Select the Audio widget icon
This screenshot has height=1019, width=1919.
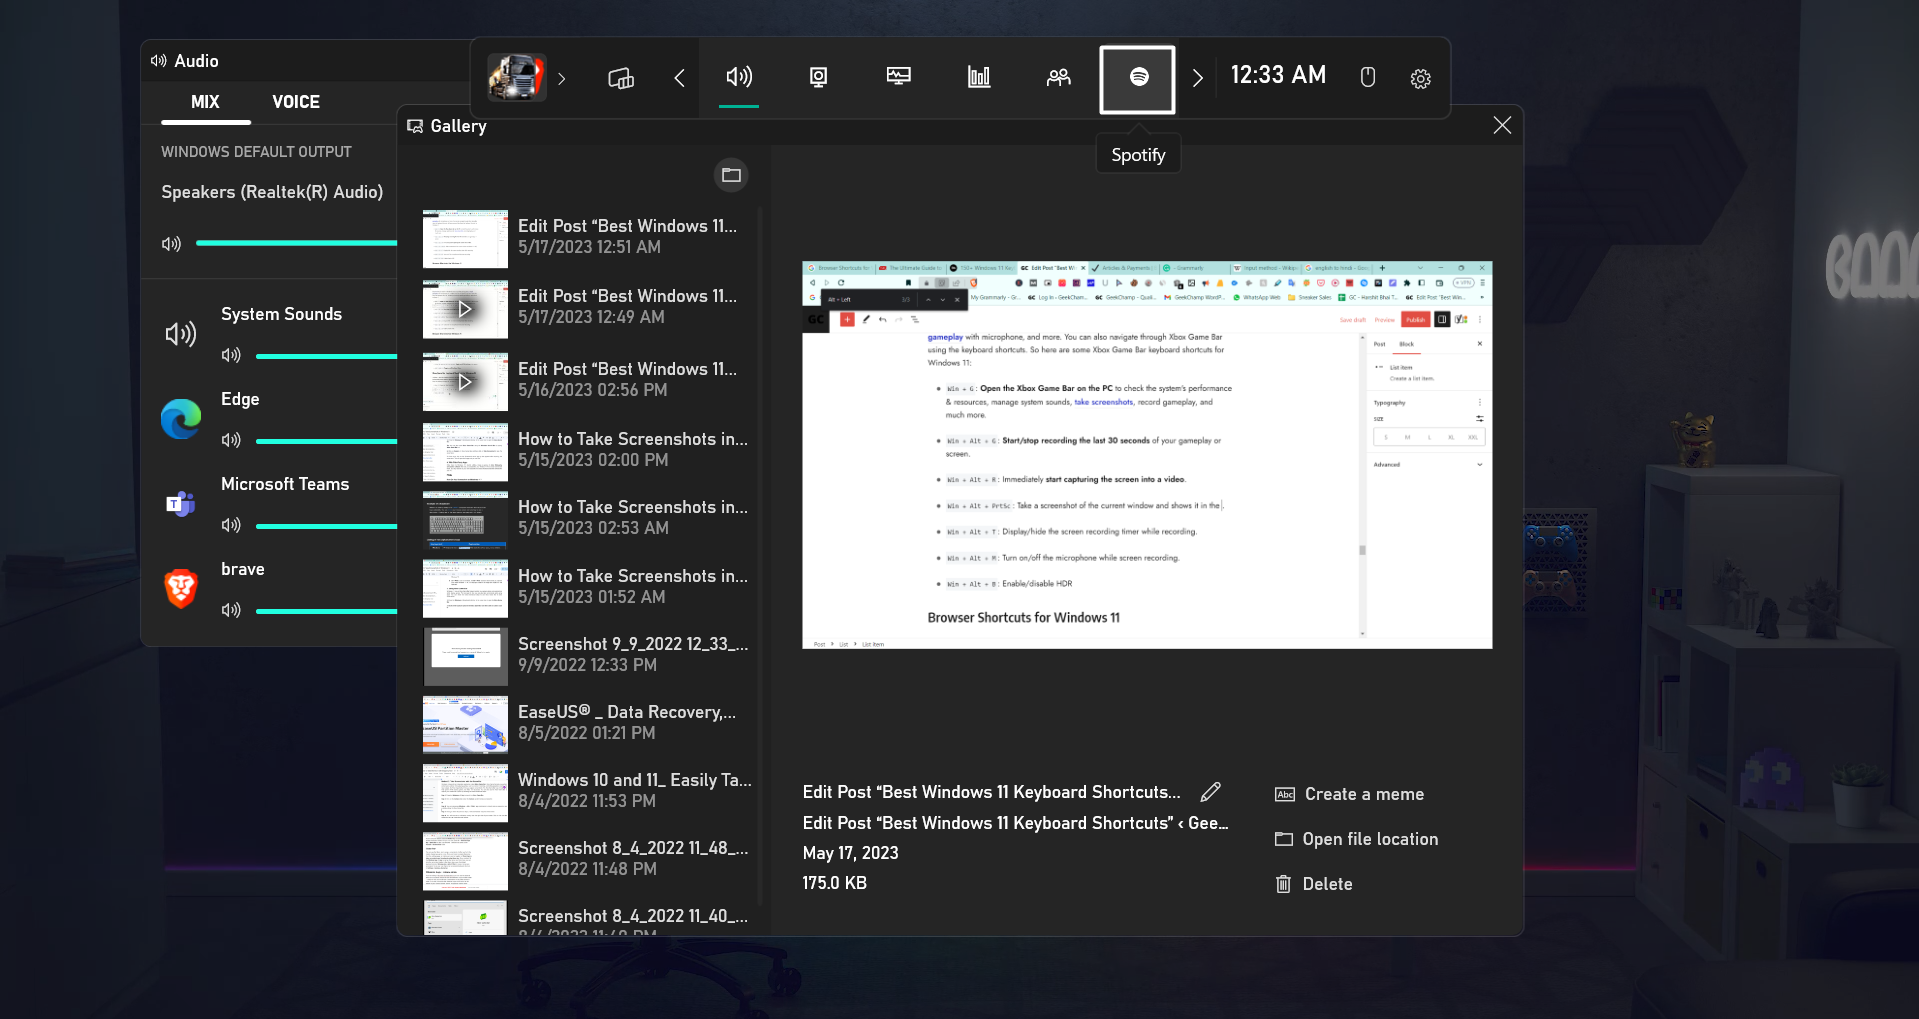coord(738,77)
